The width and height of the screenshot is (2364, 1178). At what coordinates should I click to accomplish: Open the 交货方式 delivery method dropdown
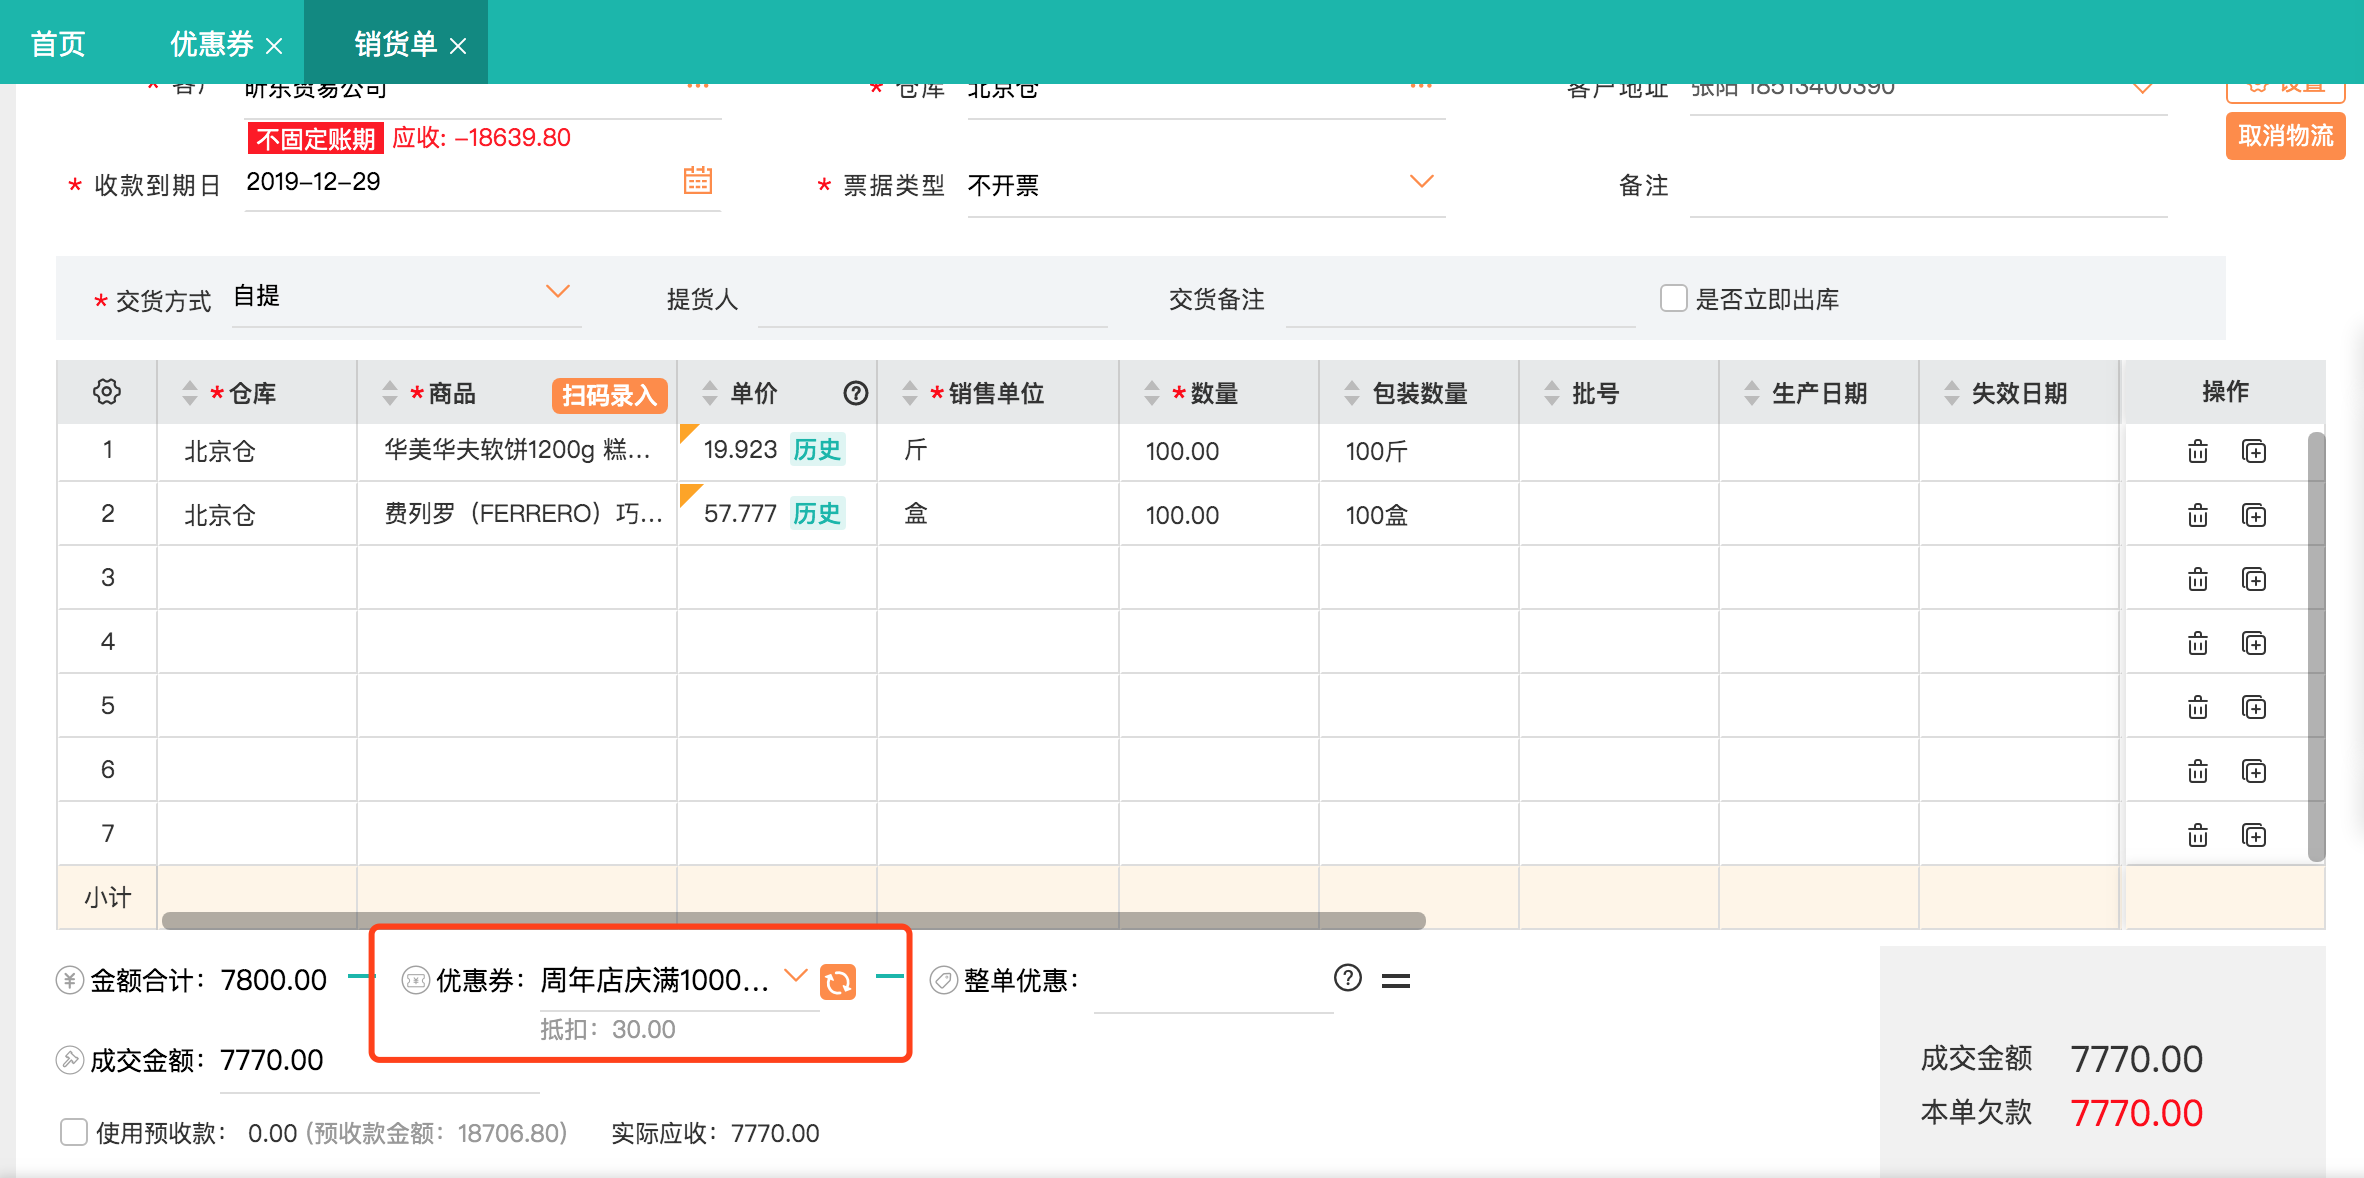[556, 297]
